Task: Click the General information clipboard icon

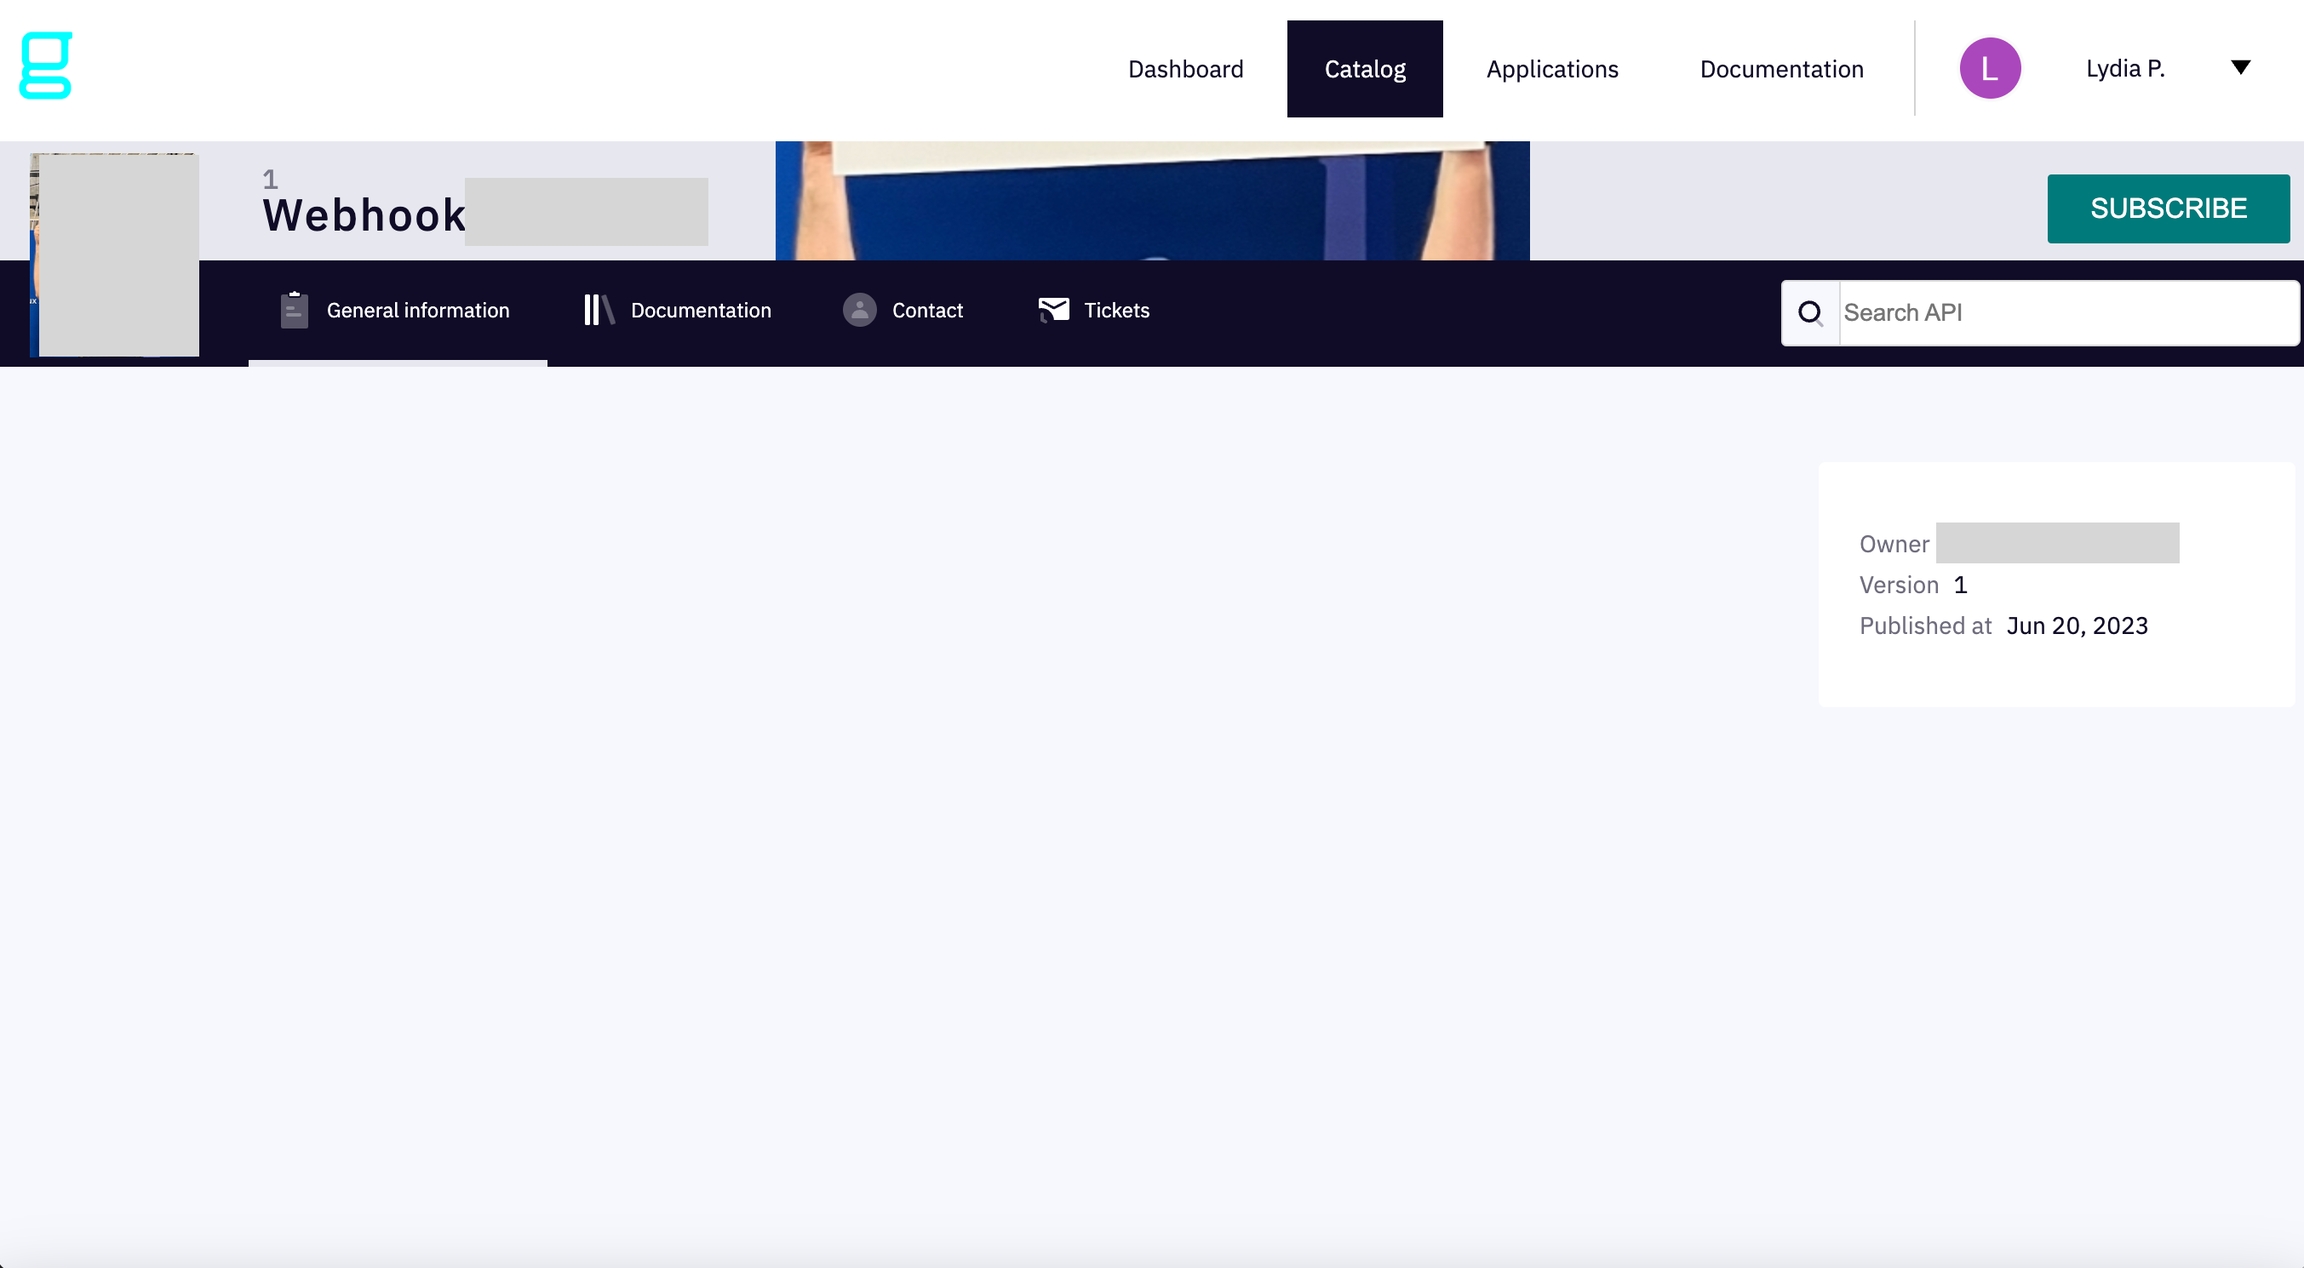Action: tap(294, 310)
